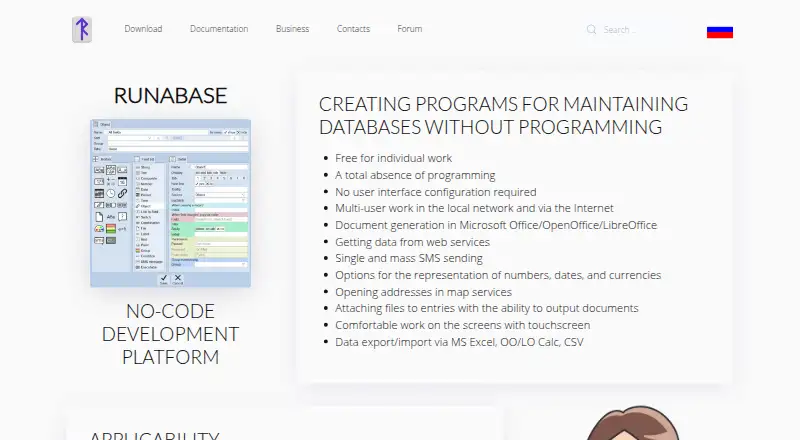The height and width of the screenshot is (440, 800).
Task: Click 'A total absence of programming' text
Action: (415, 175)
